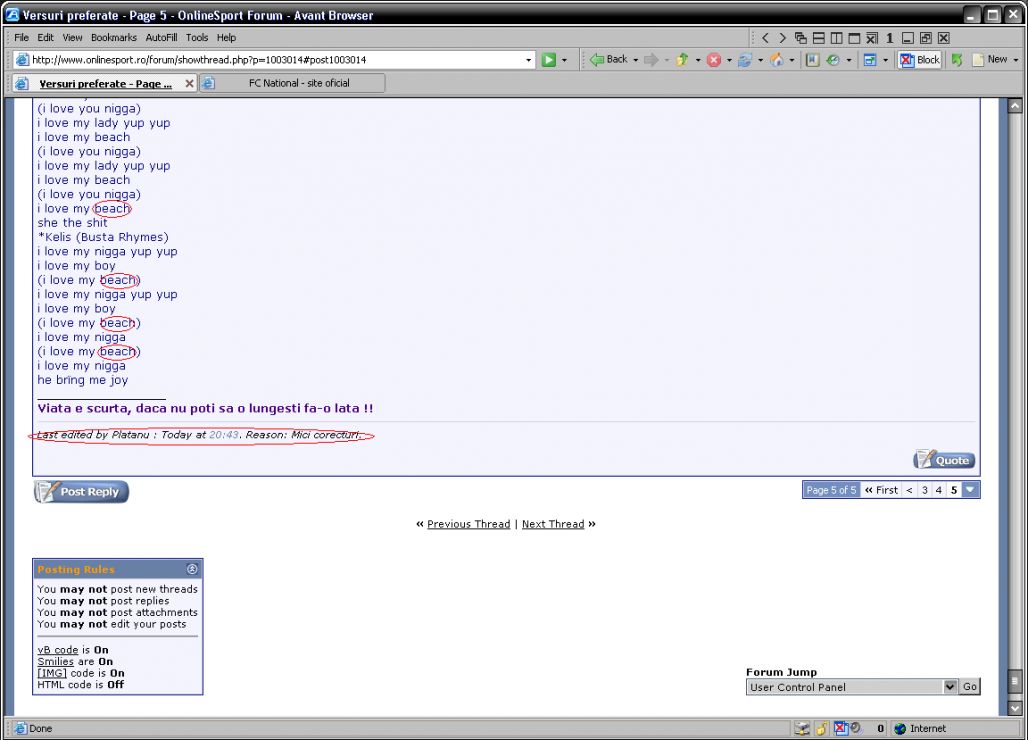
Task: Collapse the Posting Rules box
Action: (192, 569)
